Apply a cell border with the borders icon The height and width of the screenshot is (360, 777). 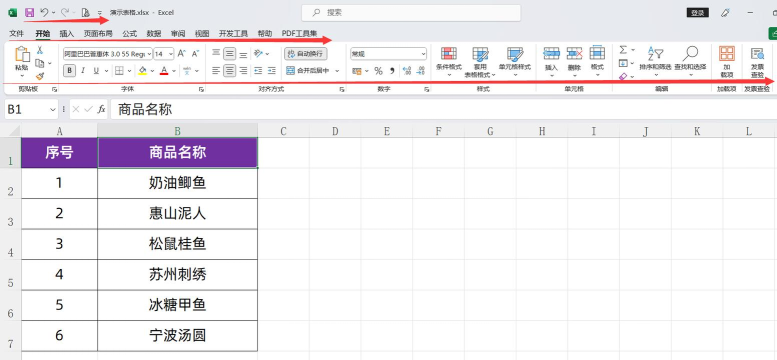[119, 71]
